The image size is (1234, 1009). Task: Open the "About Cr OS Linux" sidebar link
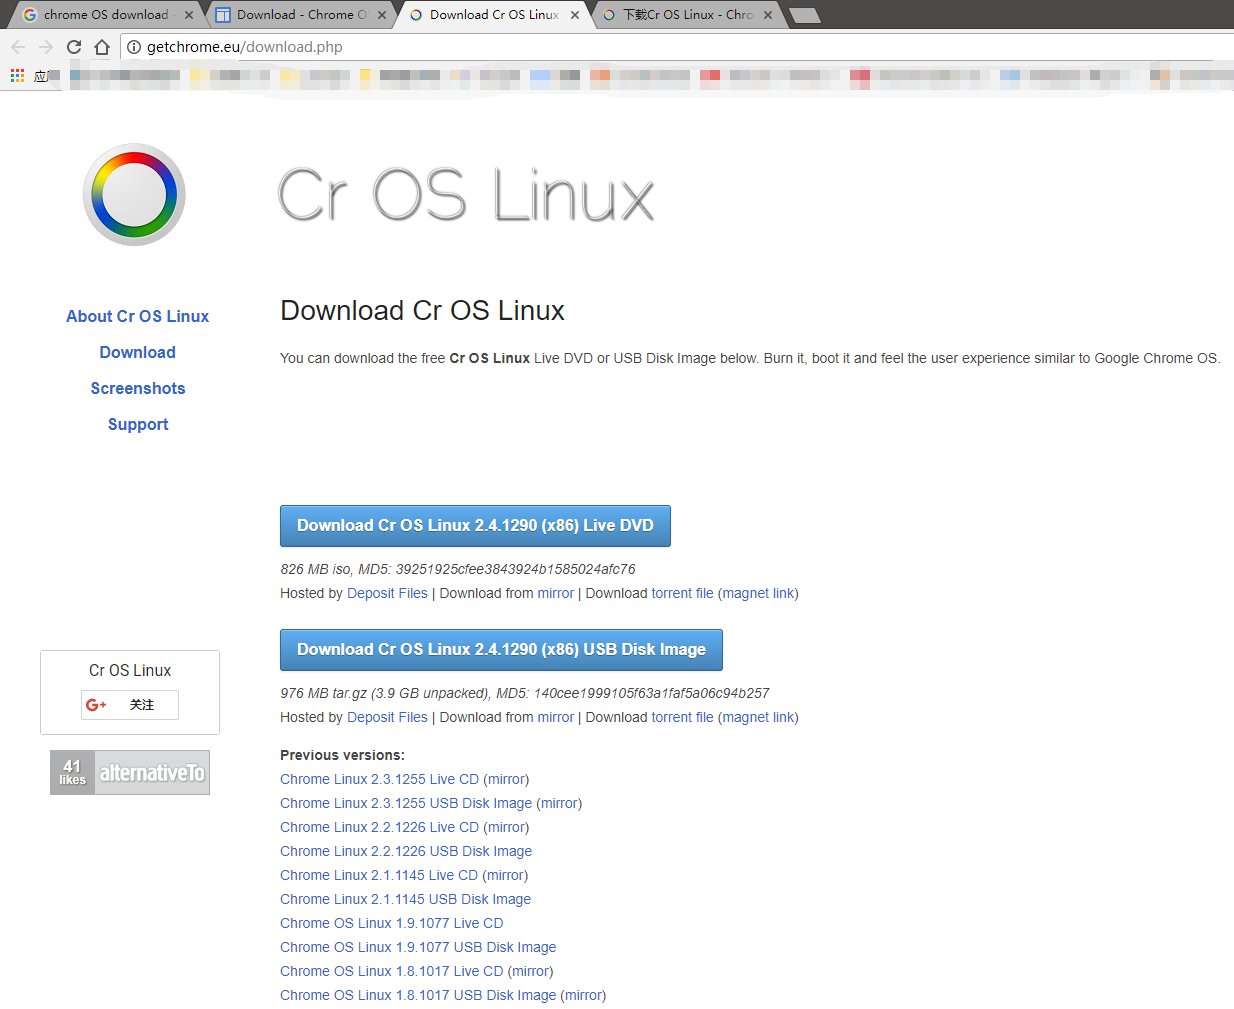pos(137,316)
